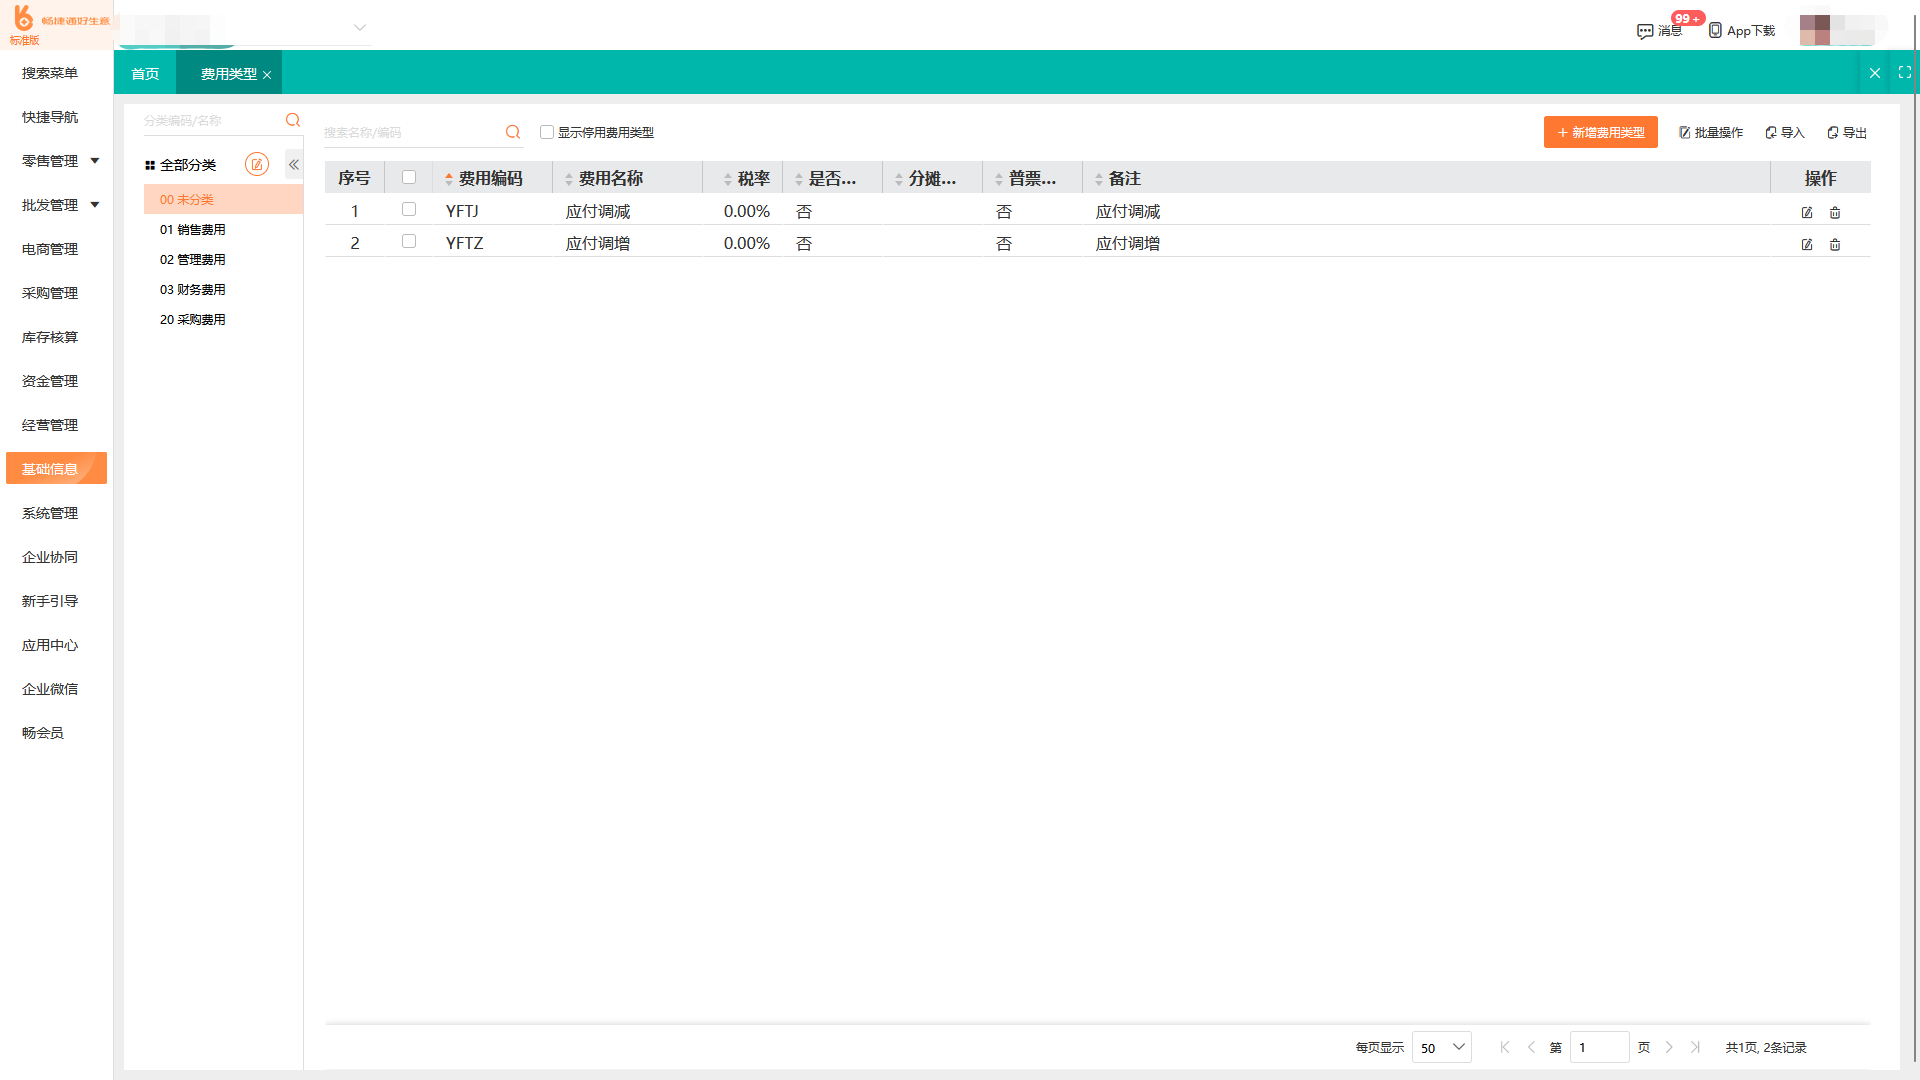Click 首页 home tab
The image size is (1920, 1080).
[x=145, y=74]
